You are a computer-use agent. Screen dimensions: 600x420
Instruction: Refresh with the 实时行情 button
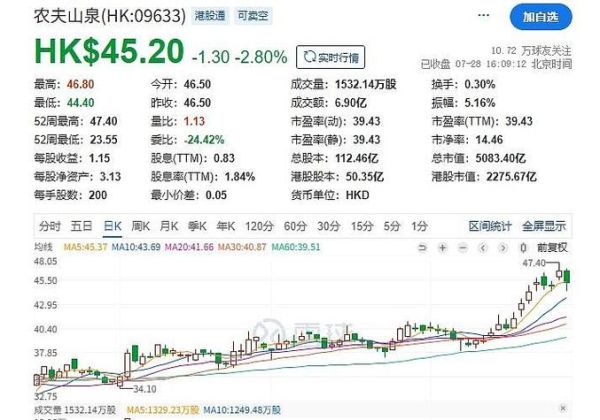tap(331, 57)
